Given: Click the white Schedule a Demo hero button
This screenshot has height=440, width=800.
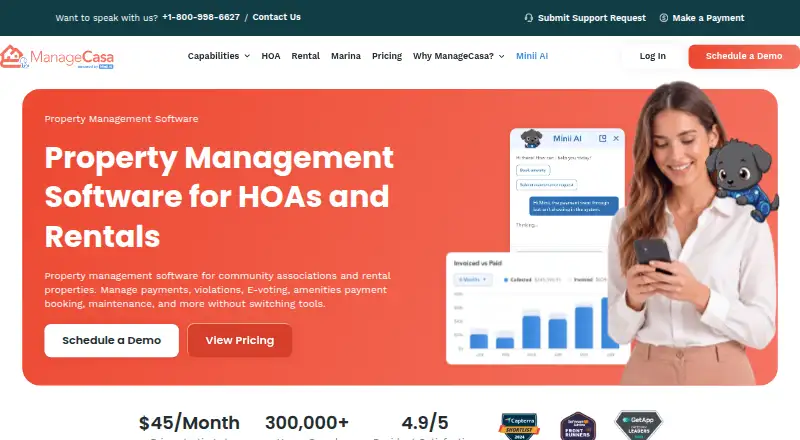Looking at the screenshot, I should coord(111,340).
